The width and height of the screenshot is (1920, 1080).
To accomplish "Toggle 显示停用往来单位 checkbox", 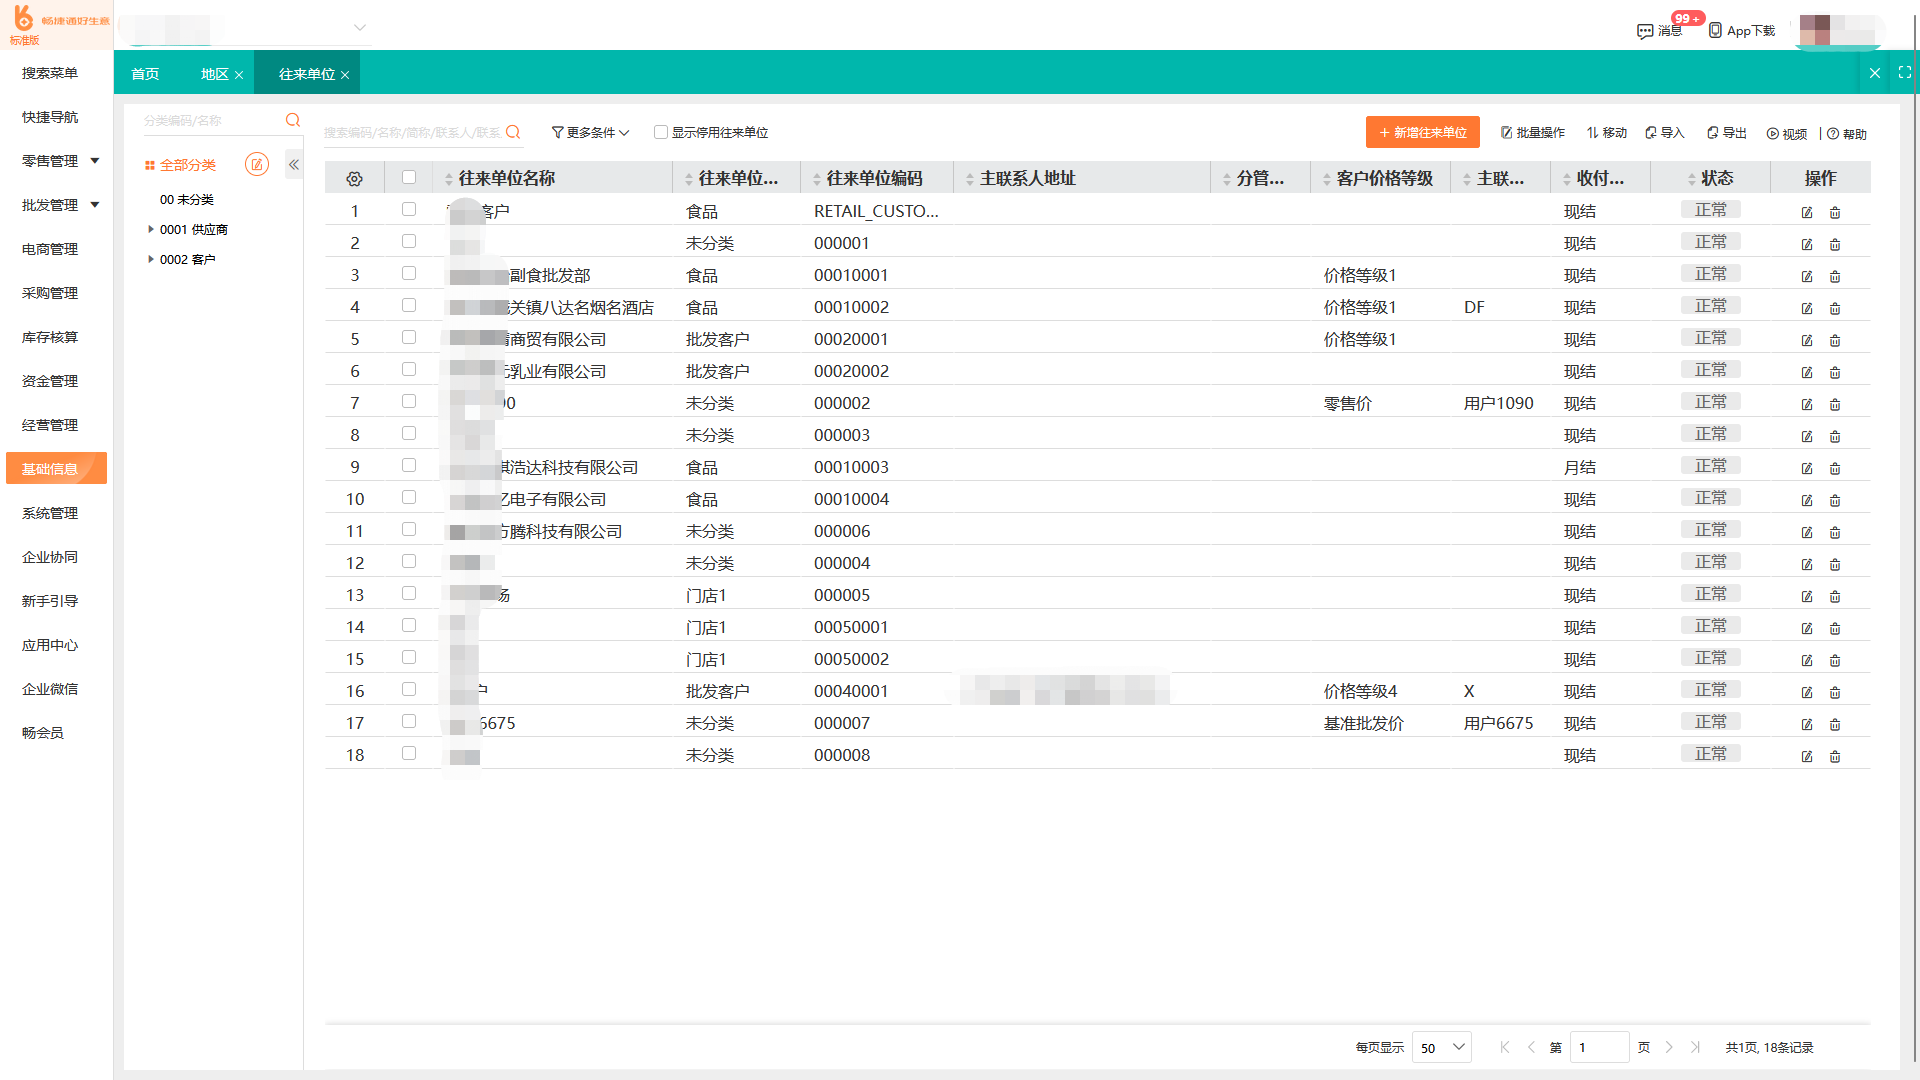I will pyautogui.click(x=662, y=132).
